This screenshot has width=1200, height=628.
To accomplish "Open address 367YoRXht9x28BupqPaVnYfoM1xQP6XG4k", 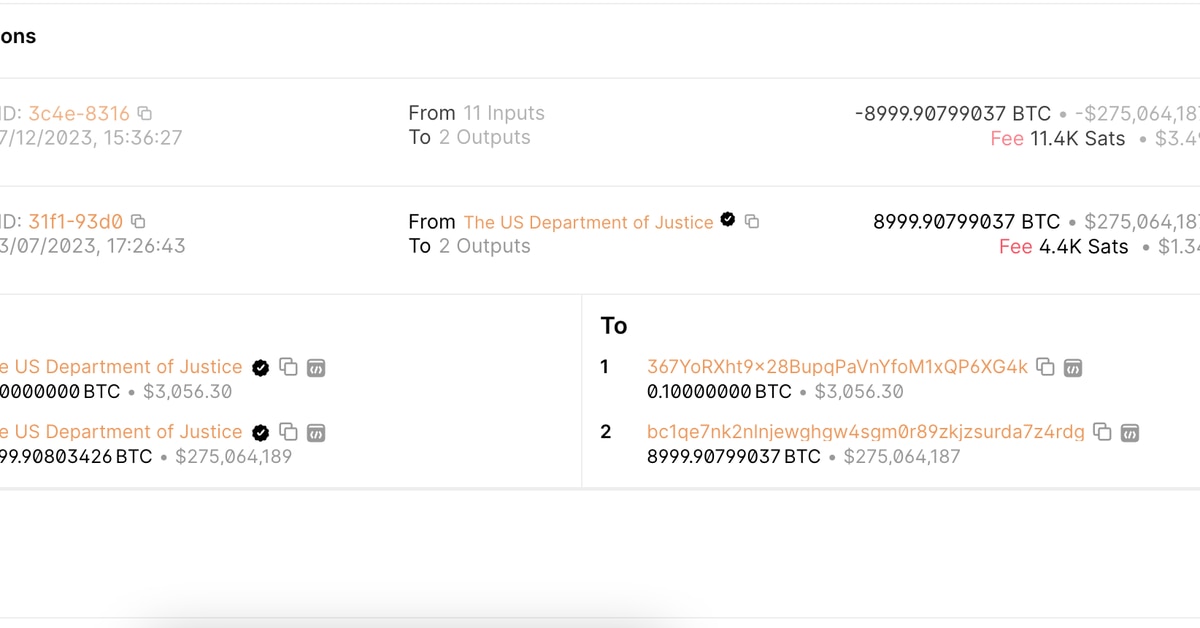I will coord(837,367).
